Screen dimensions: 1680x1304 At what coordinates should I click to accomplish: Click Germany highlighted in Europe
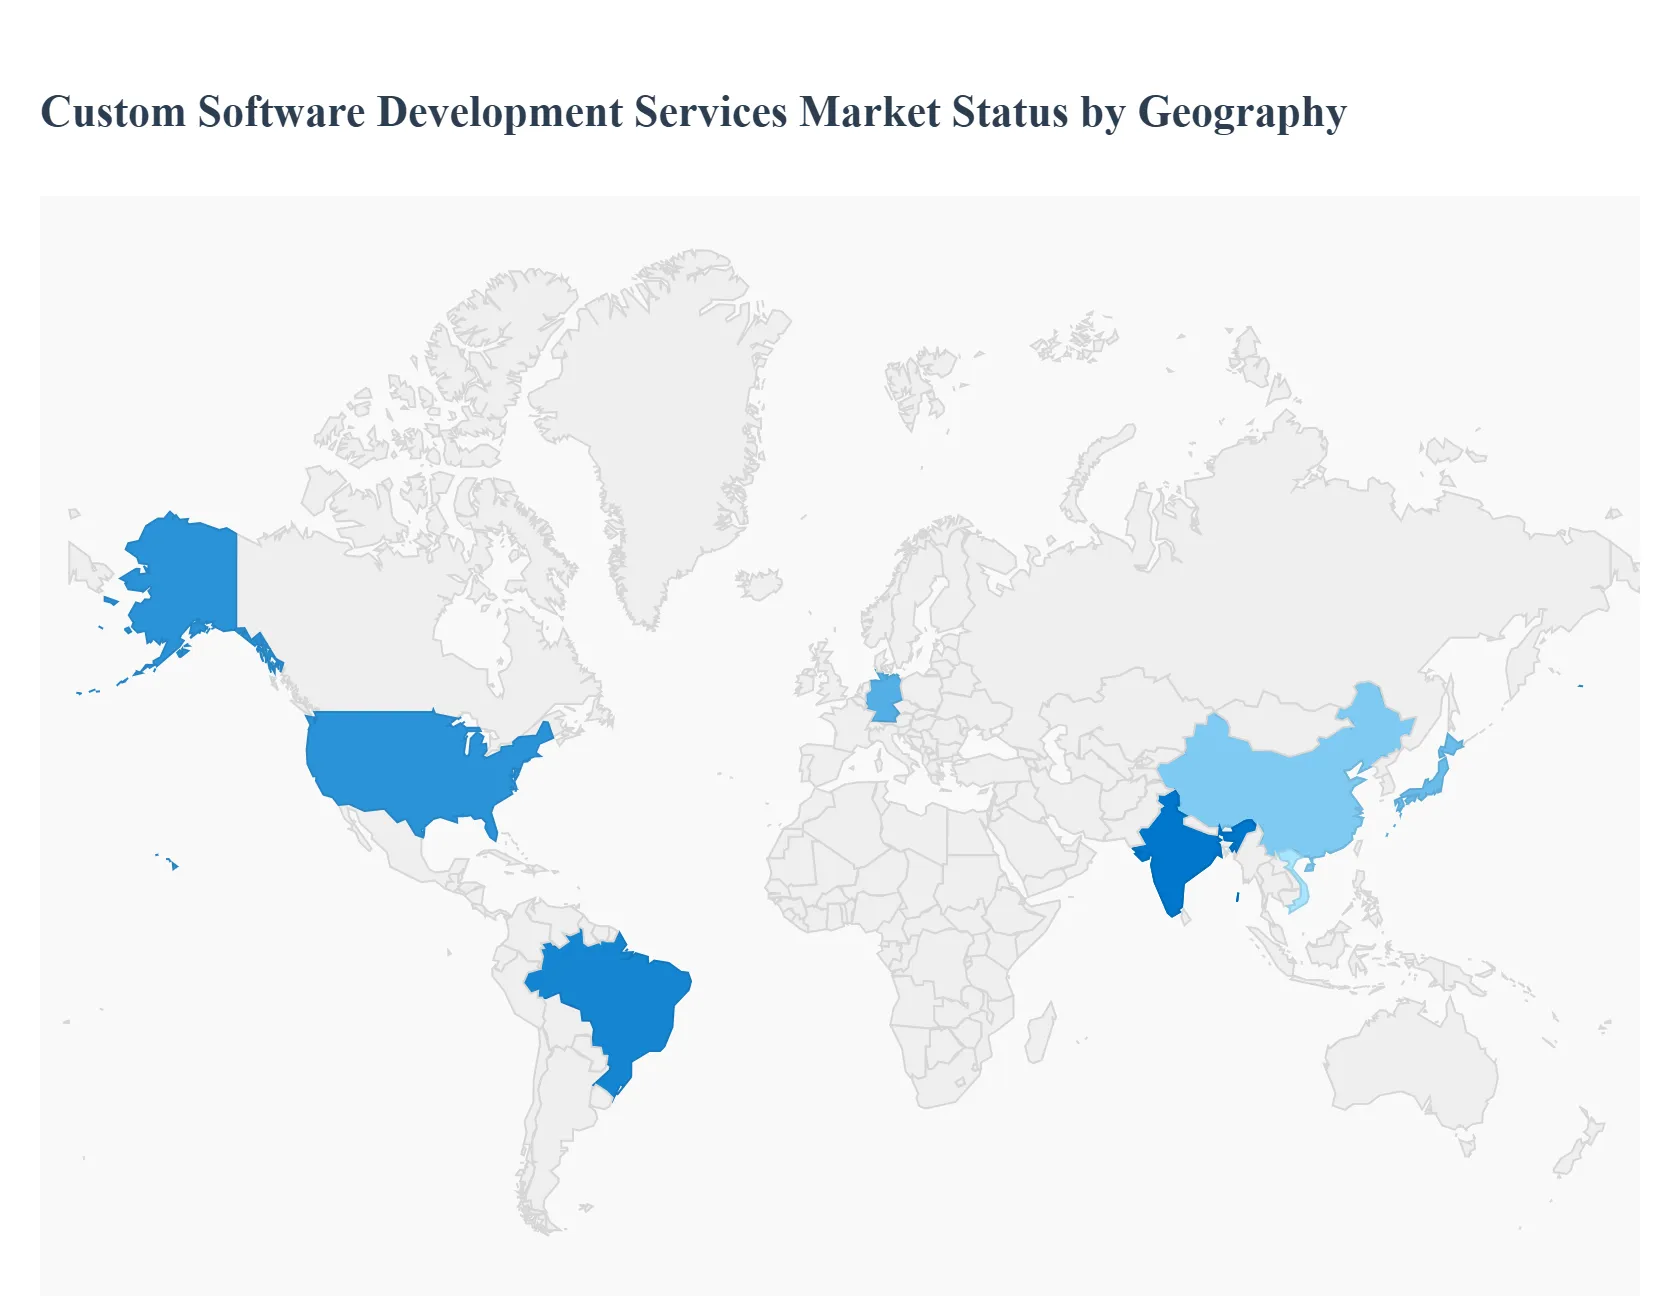click(x=884, y=698)
